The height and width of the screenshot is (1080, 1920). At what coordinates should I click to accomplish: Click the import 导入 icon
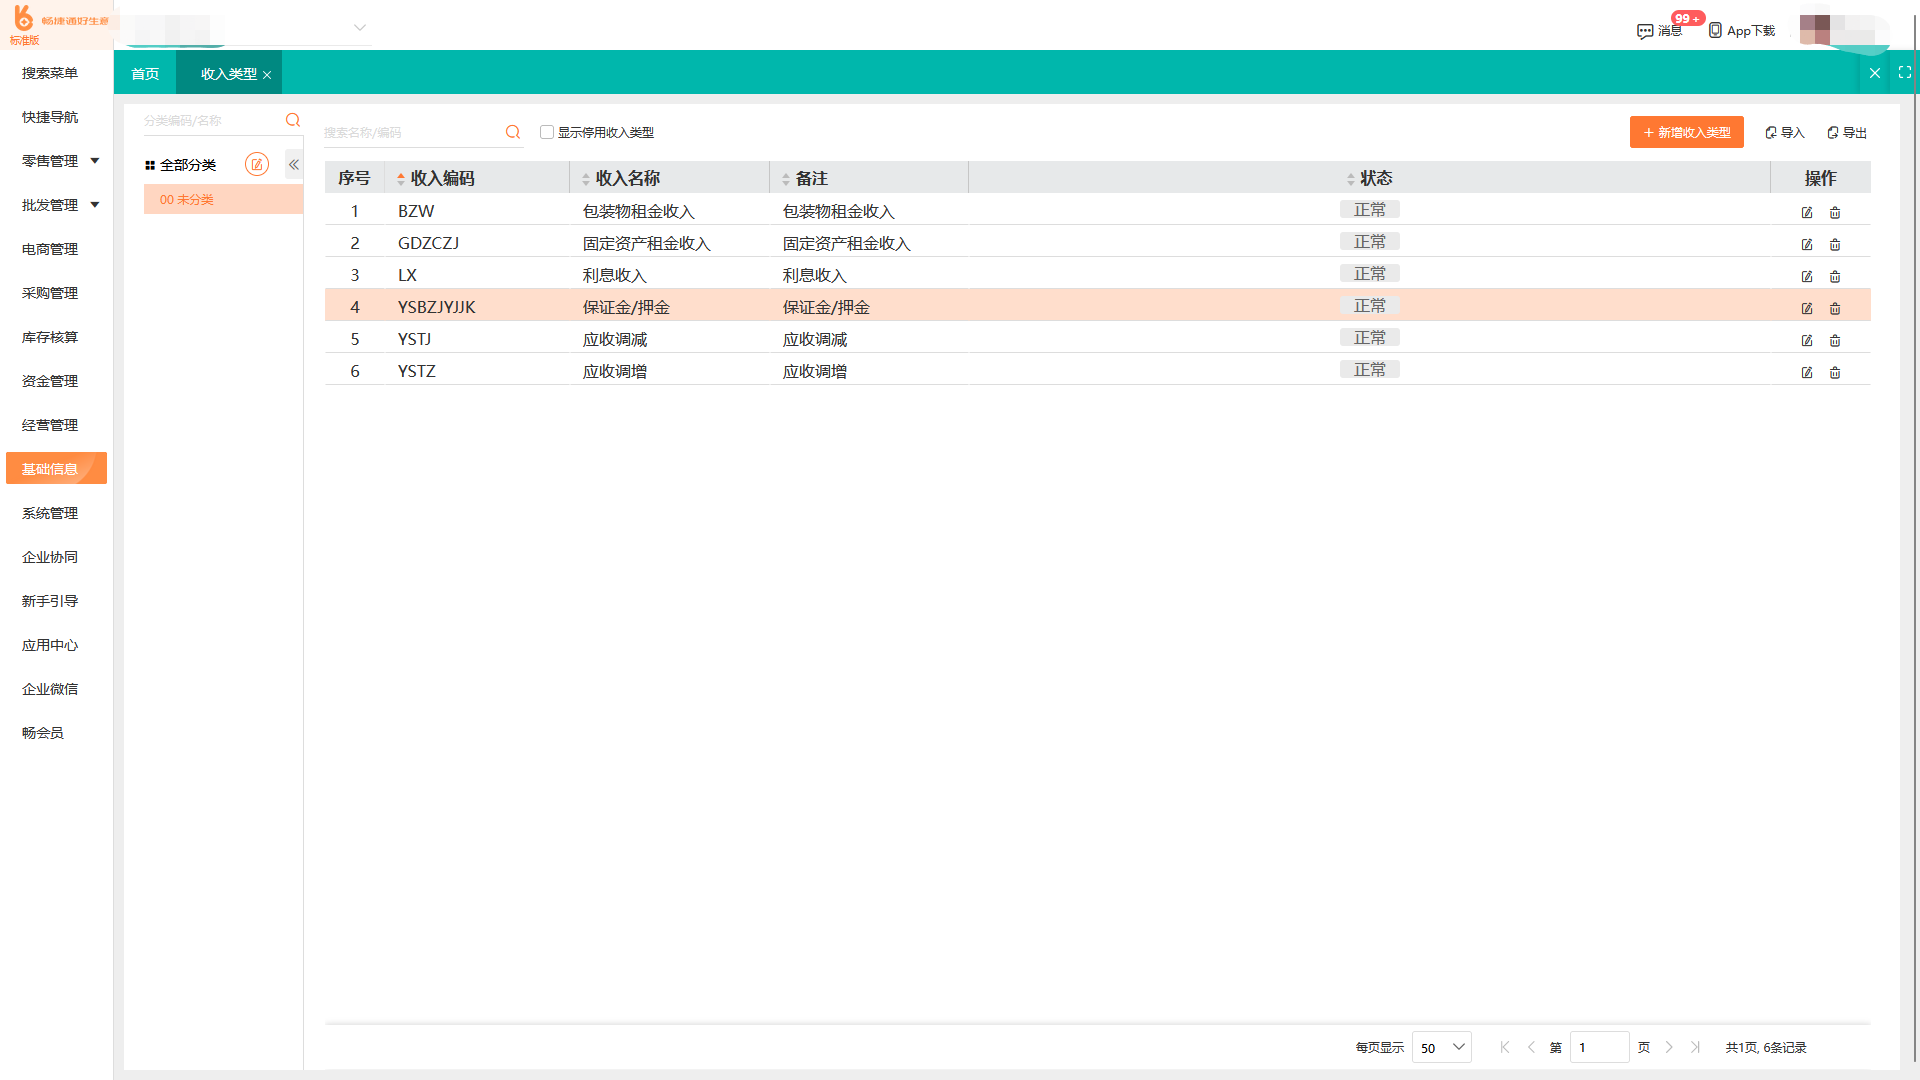pos(1785,132)
